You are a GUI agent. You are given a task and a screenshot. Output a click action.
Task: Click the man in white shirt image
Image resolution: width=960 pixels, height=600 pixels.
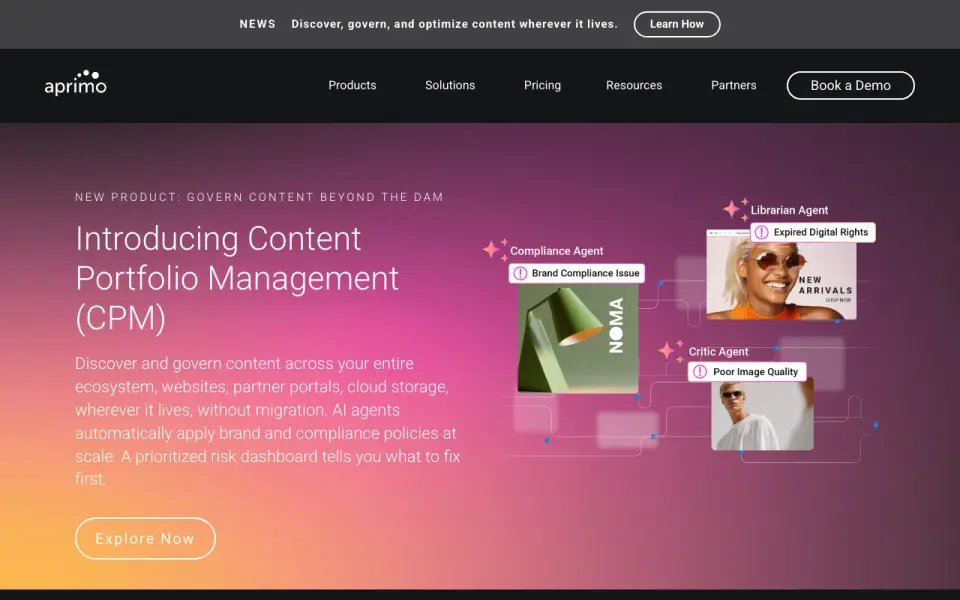coord(762,414)
